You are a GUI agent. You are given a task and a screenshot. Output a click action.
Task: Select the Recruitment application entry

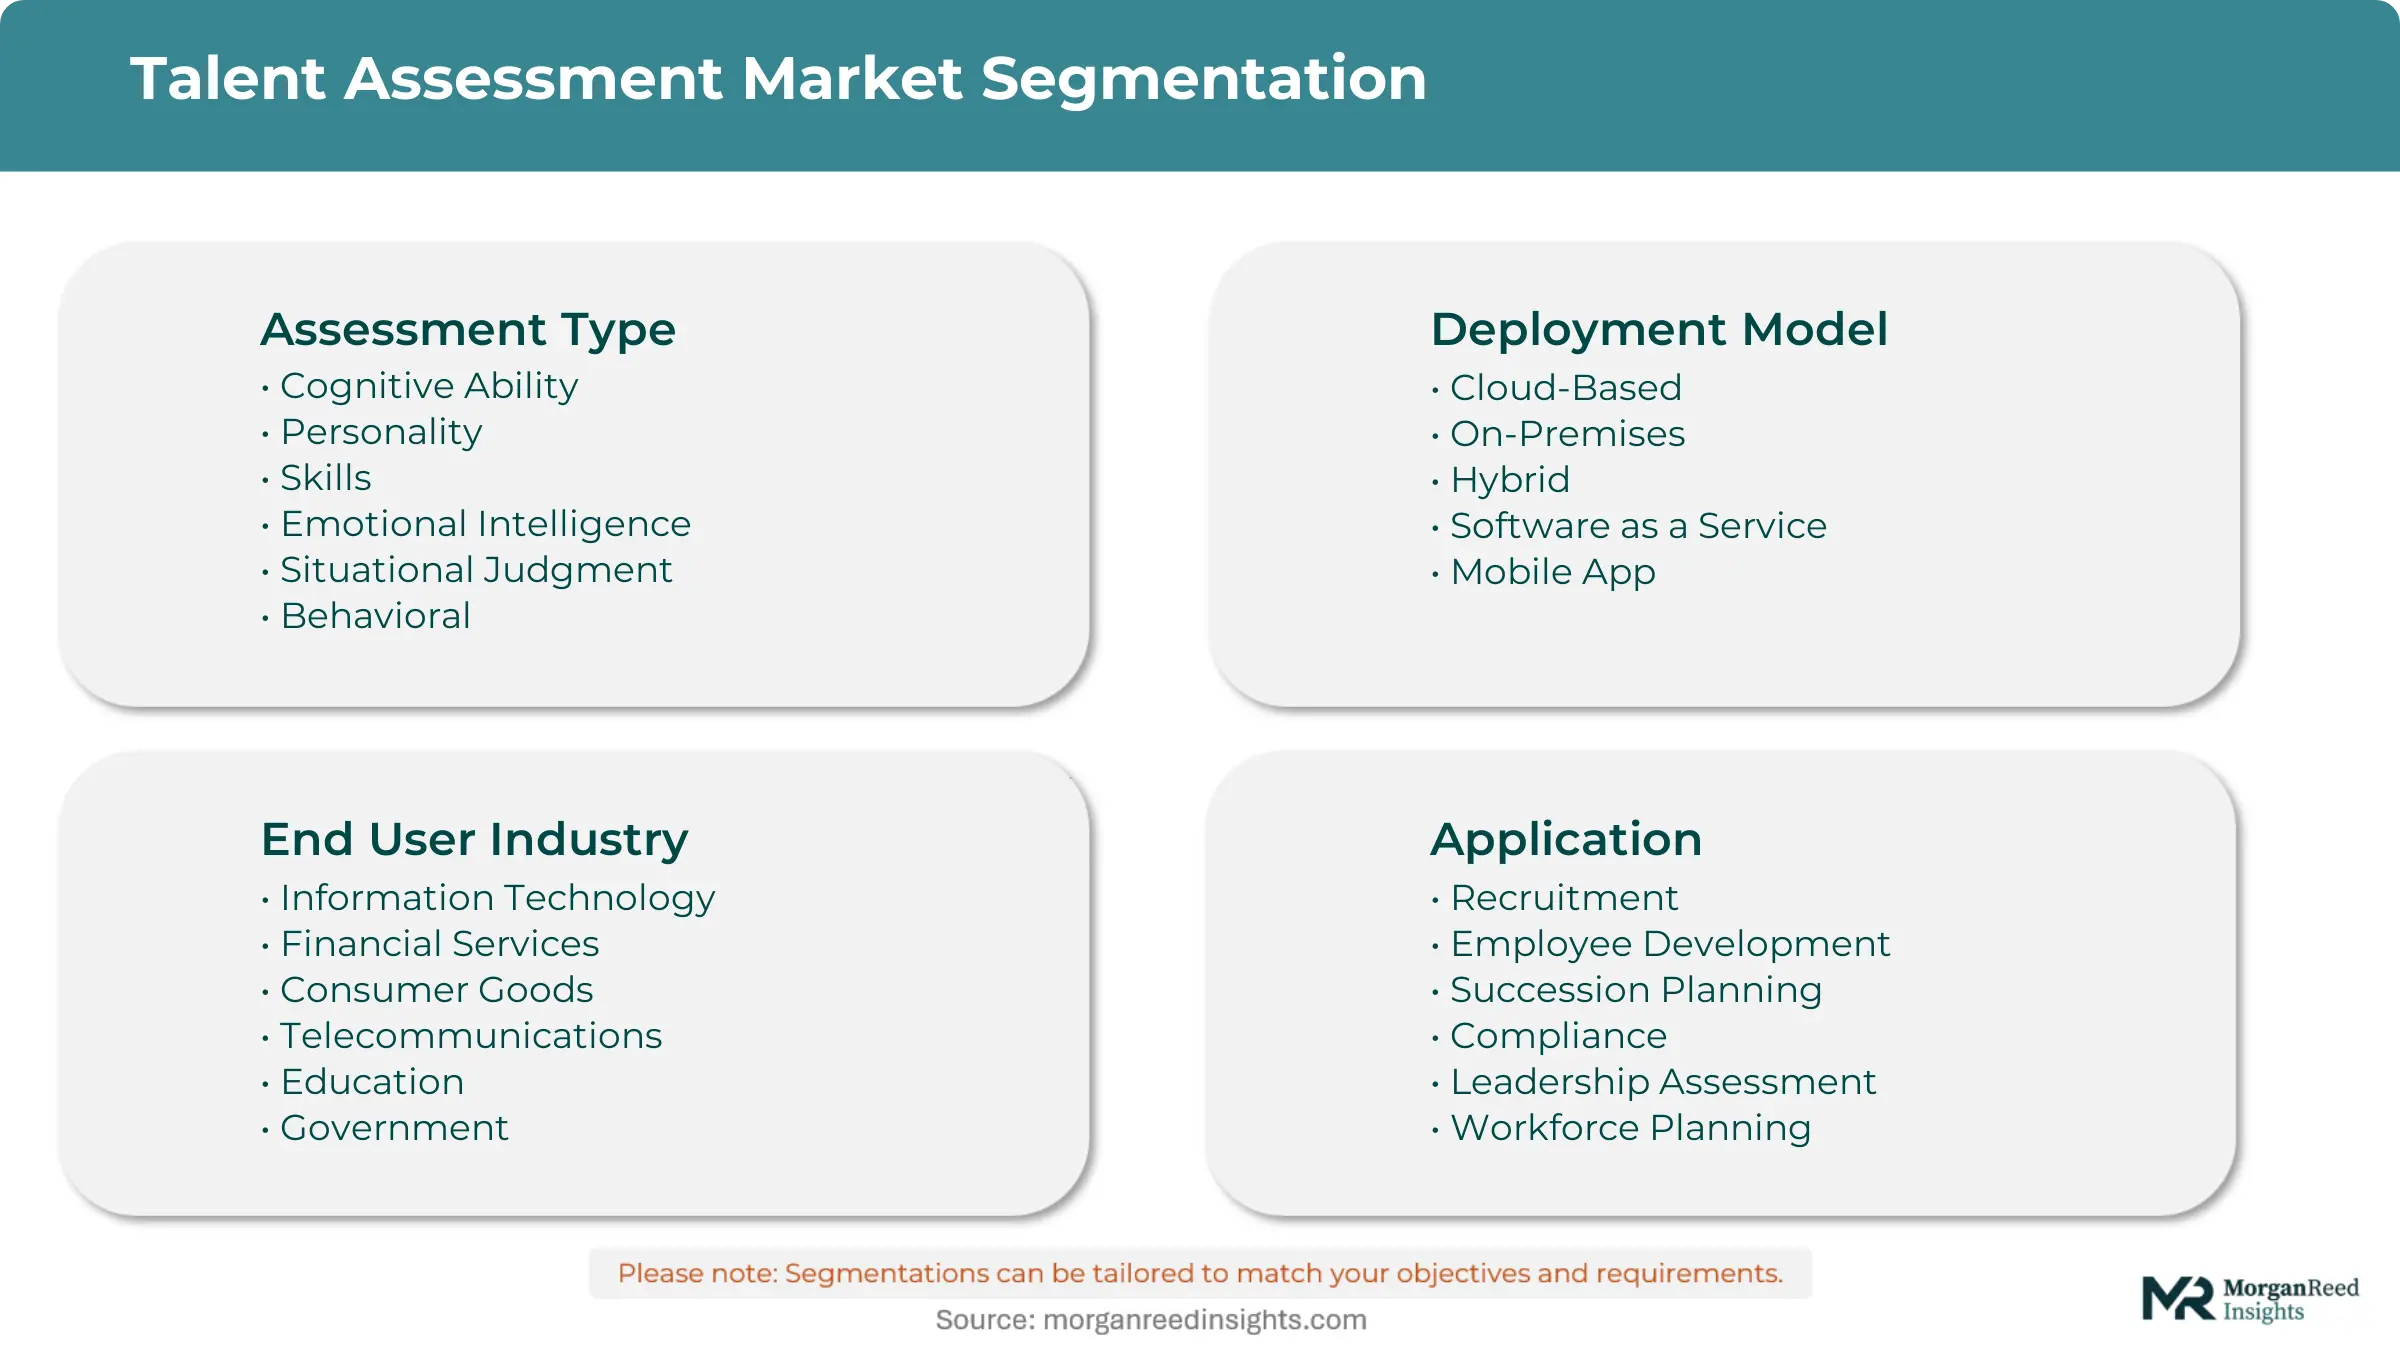click(x=1564, y=898)
